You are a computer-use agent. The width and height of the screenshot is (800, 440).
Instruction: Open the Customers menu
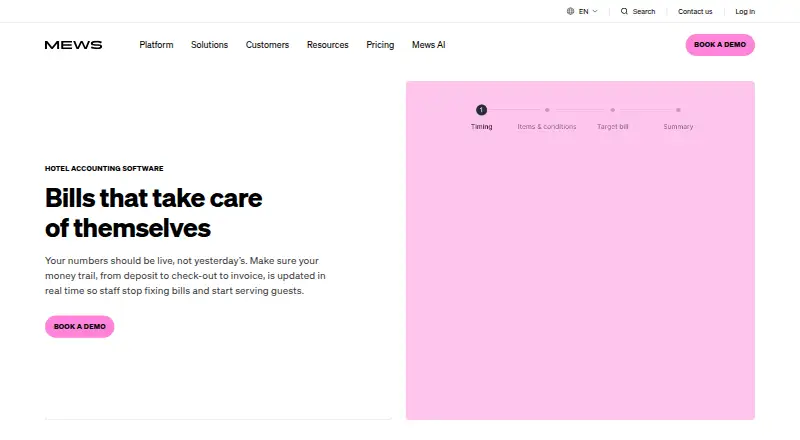coord(267,45)
